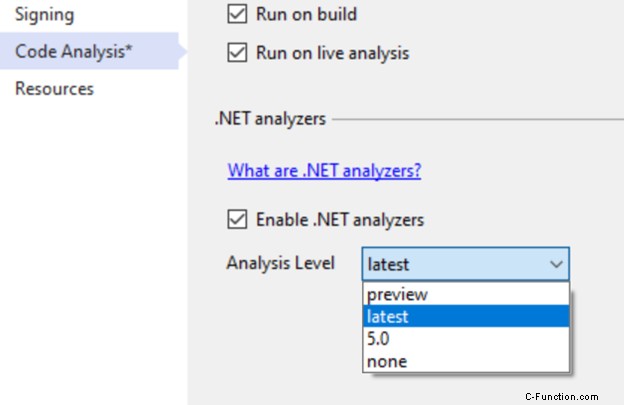Choose 'preview' from the Analysis Level list
Image resolution: width=624 pixels, height=405 pixels.
pos(397,294)
